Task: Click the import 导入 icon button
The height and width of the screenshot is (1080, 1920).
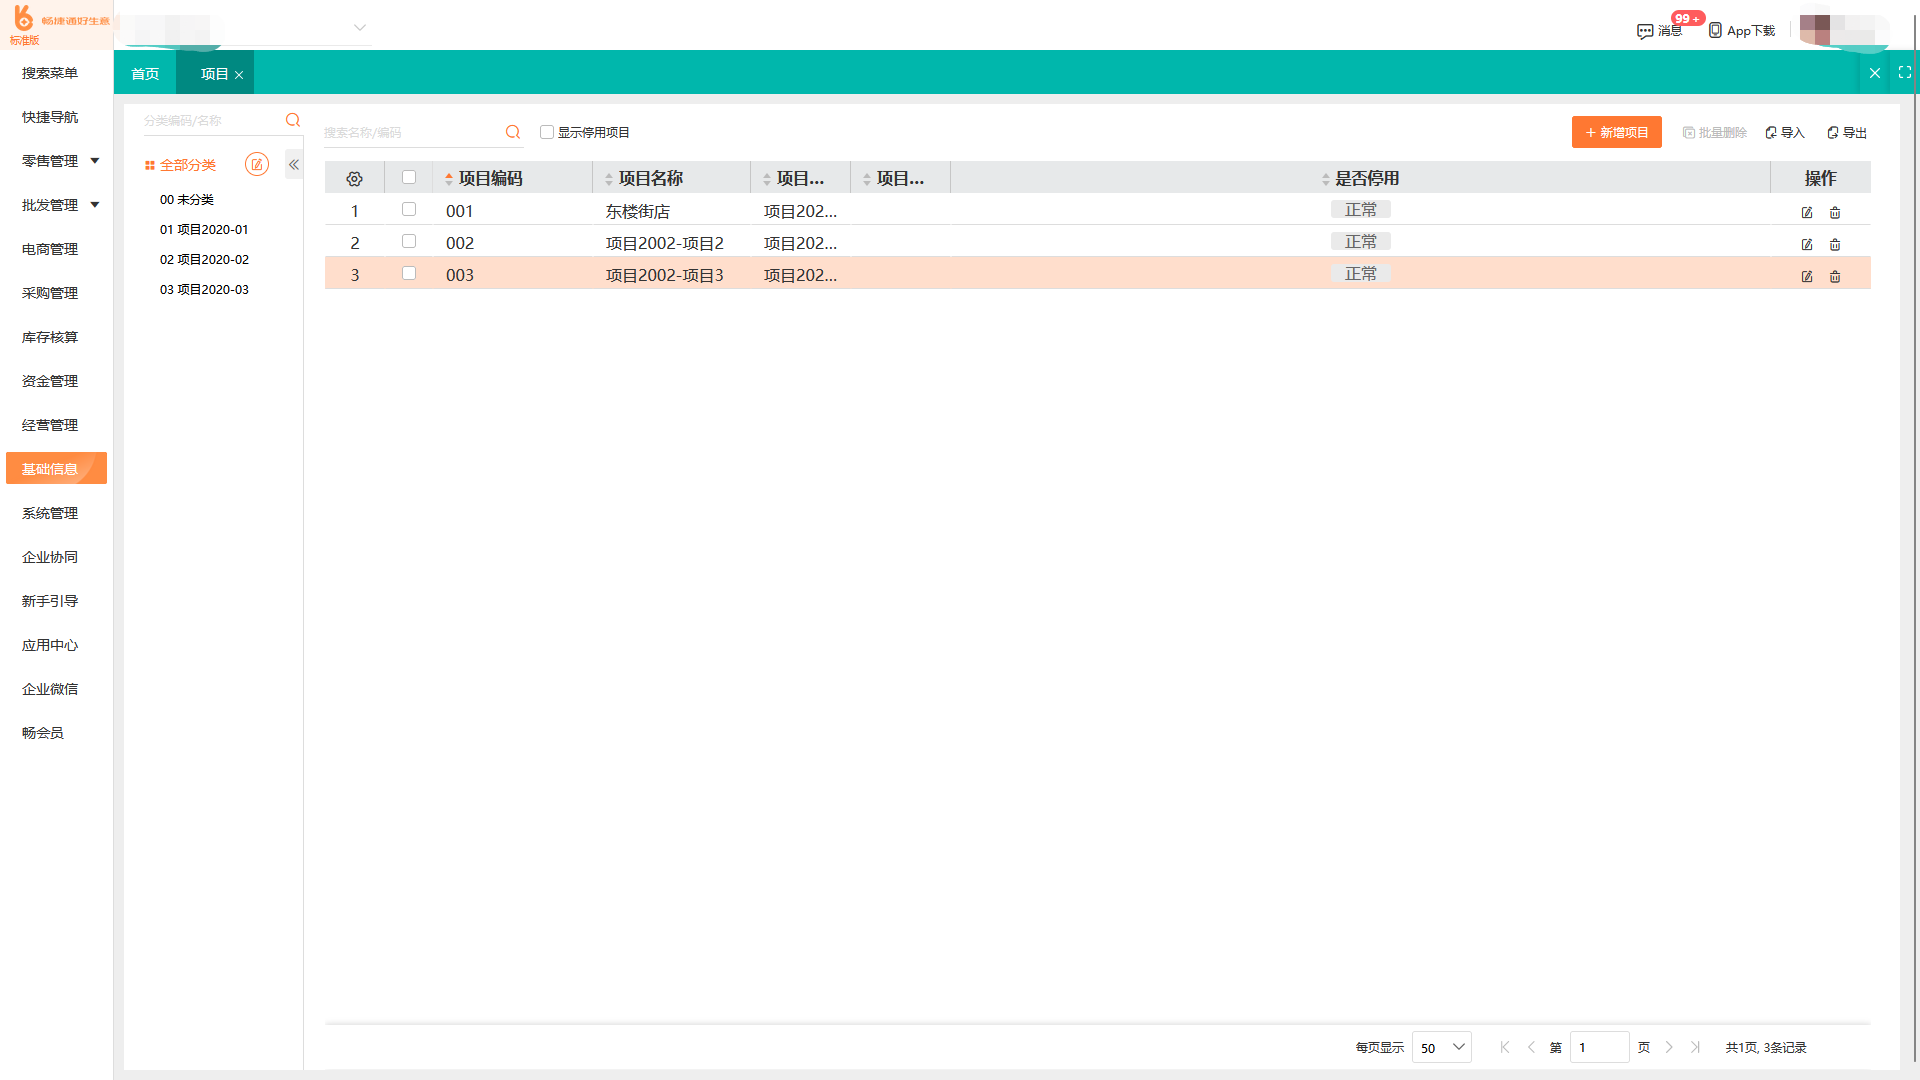Action: point(1788,132)
